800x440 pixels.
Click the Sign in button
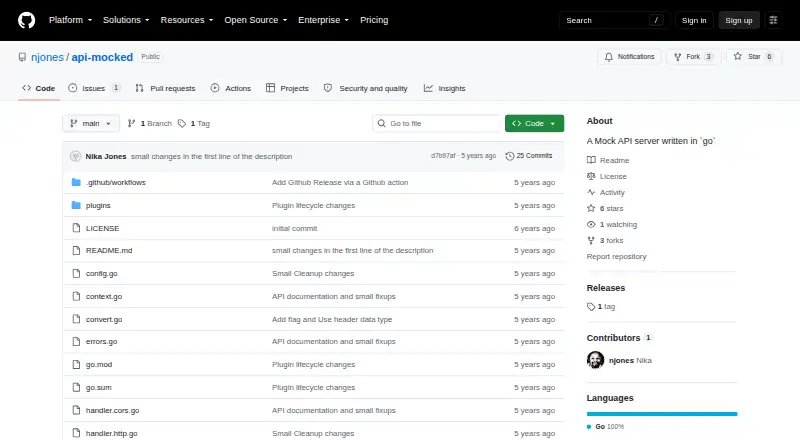click(x=694, y=20)
